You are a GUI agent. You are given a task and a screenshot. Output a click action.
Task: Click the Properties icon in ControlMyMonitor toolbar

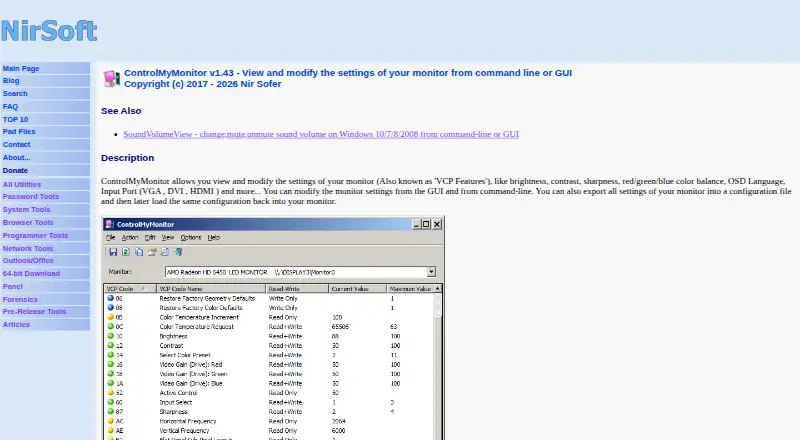(152, 252)
